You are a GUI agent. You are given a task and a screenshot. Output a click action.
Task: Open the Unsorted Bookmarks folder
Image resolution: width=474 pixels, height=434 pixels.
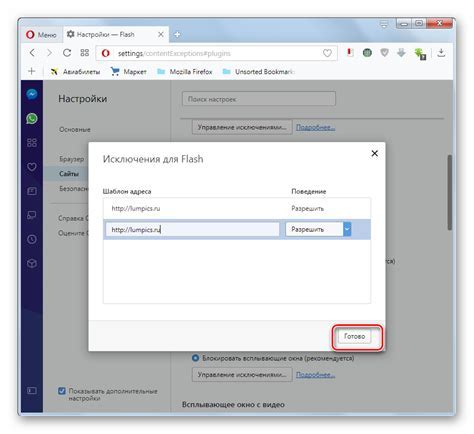click(258, 71)
